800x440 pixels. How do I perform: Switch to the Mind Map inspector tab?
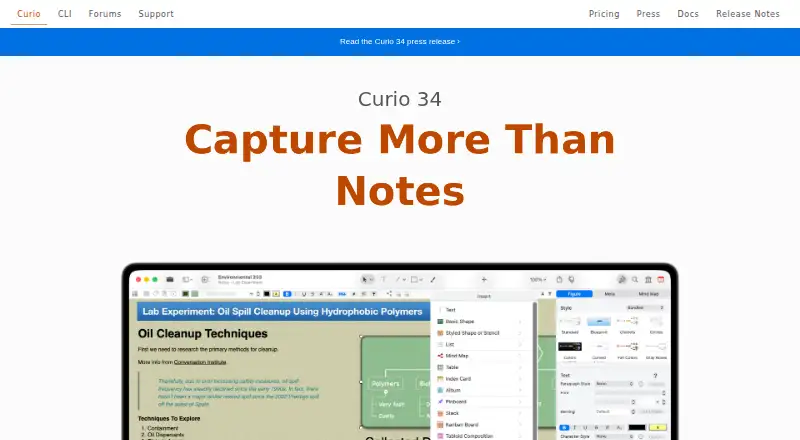(648, 294)
